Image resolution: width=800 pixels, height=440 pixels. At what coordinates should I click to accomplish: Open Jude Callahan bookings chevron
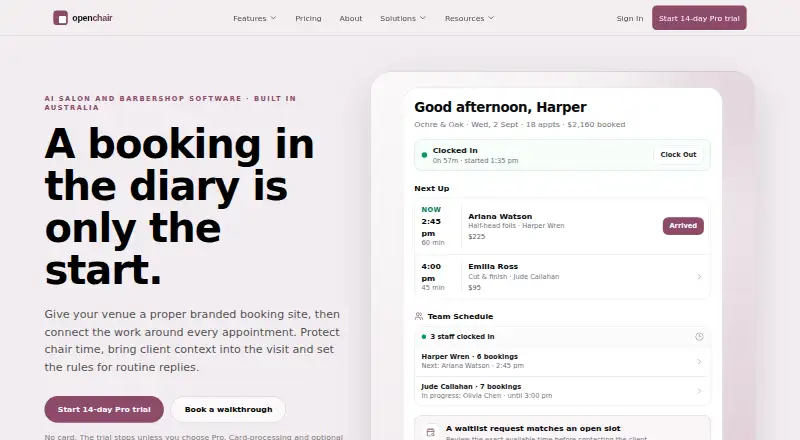click(x=699, y=391)
